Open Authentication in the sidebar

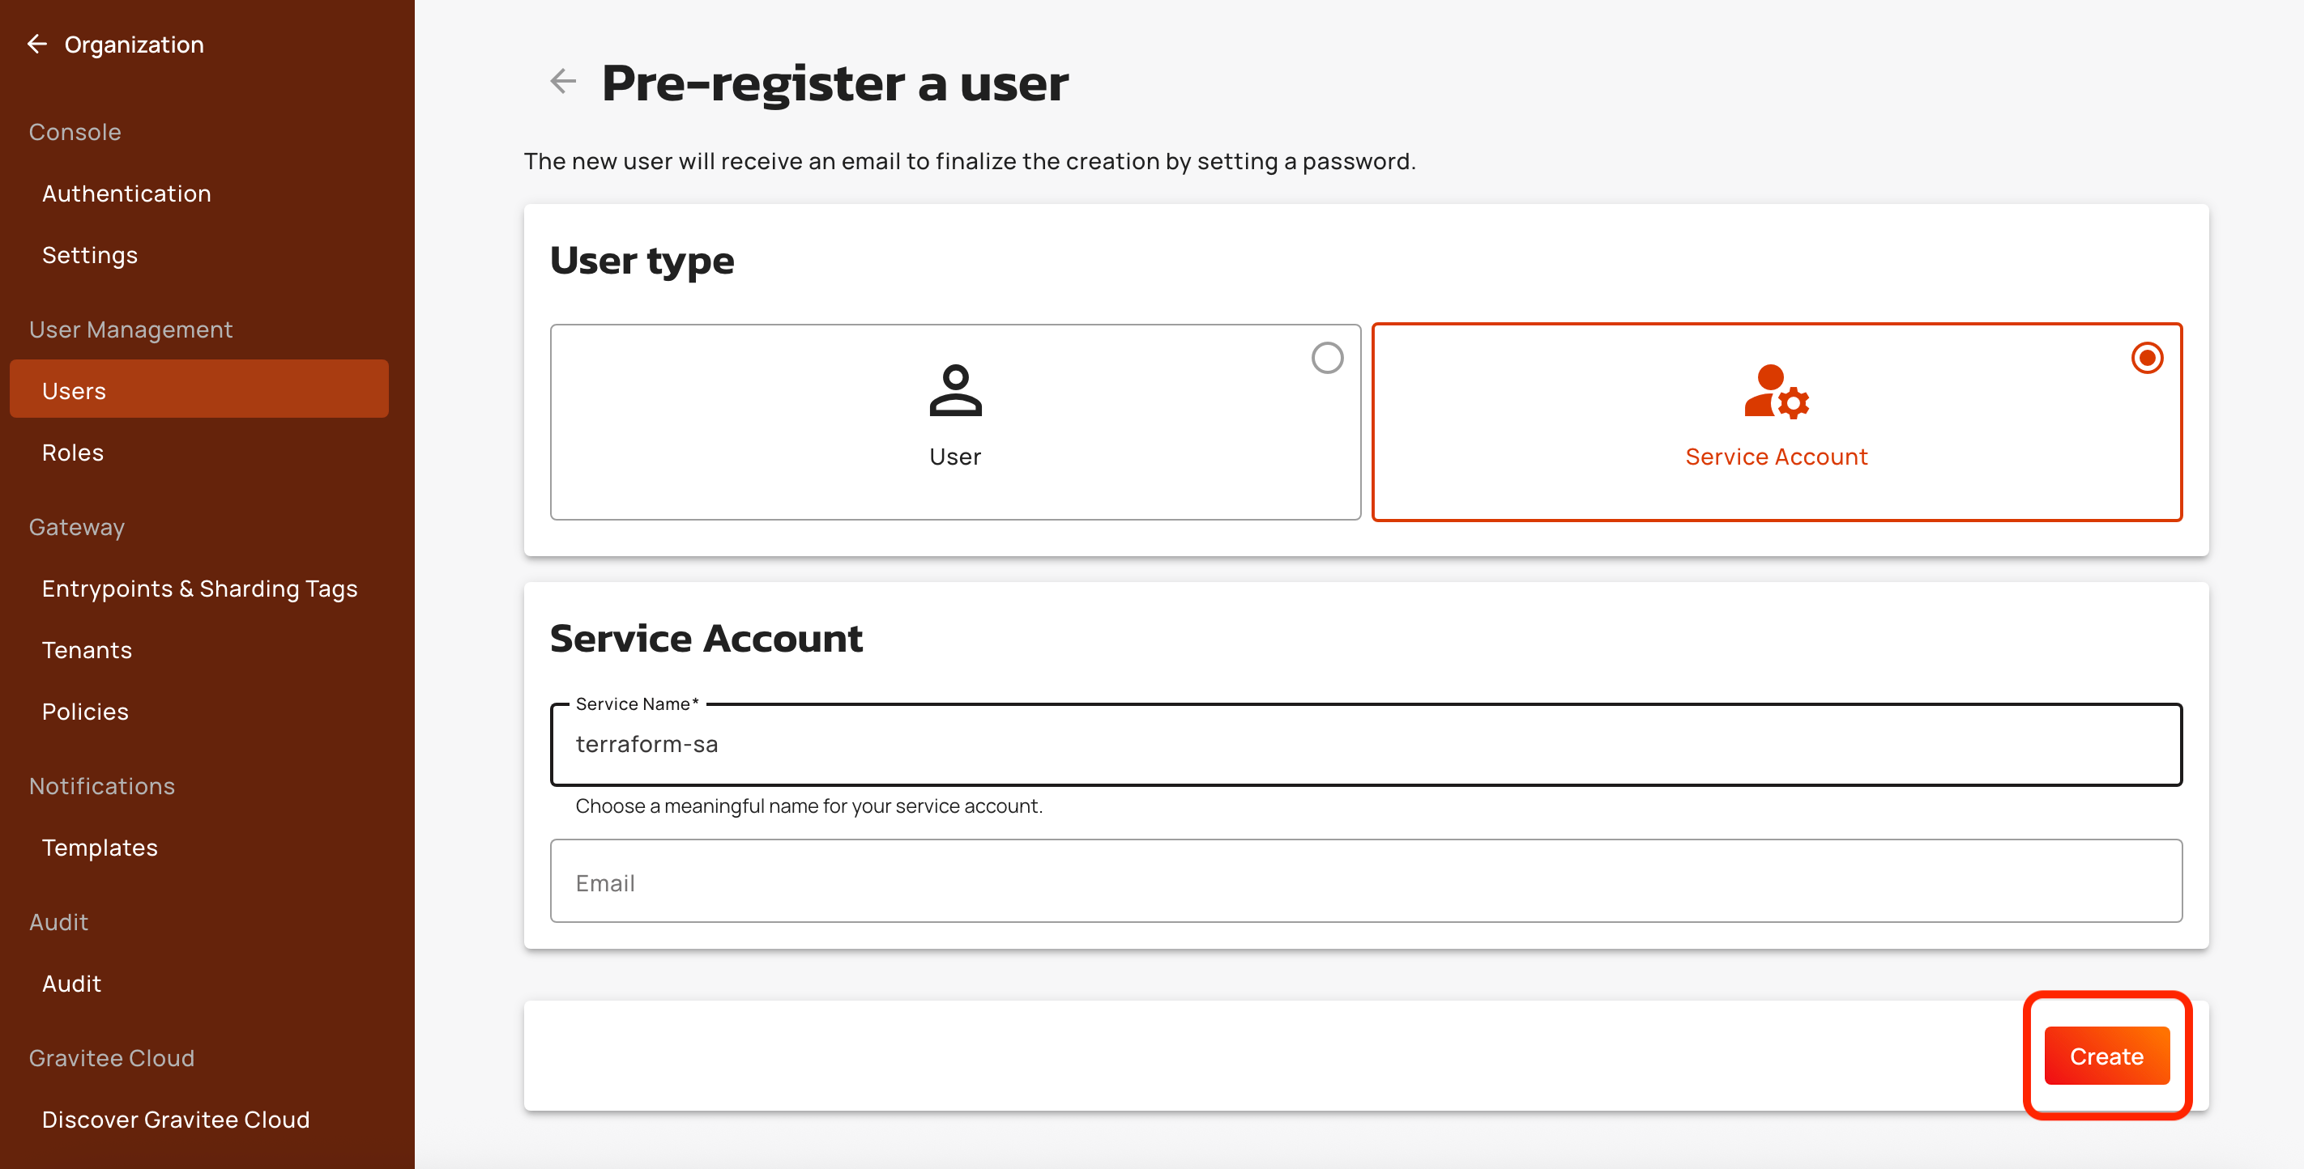tap(126, 193)
